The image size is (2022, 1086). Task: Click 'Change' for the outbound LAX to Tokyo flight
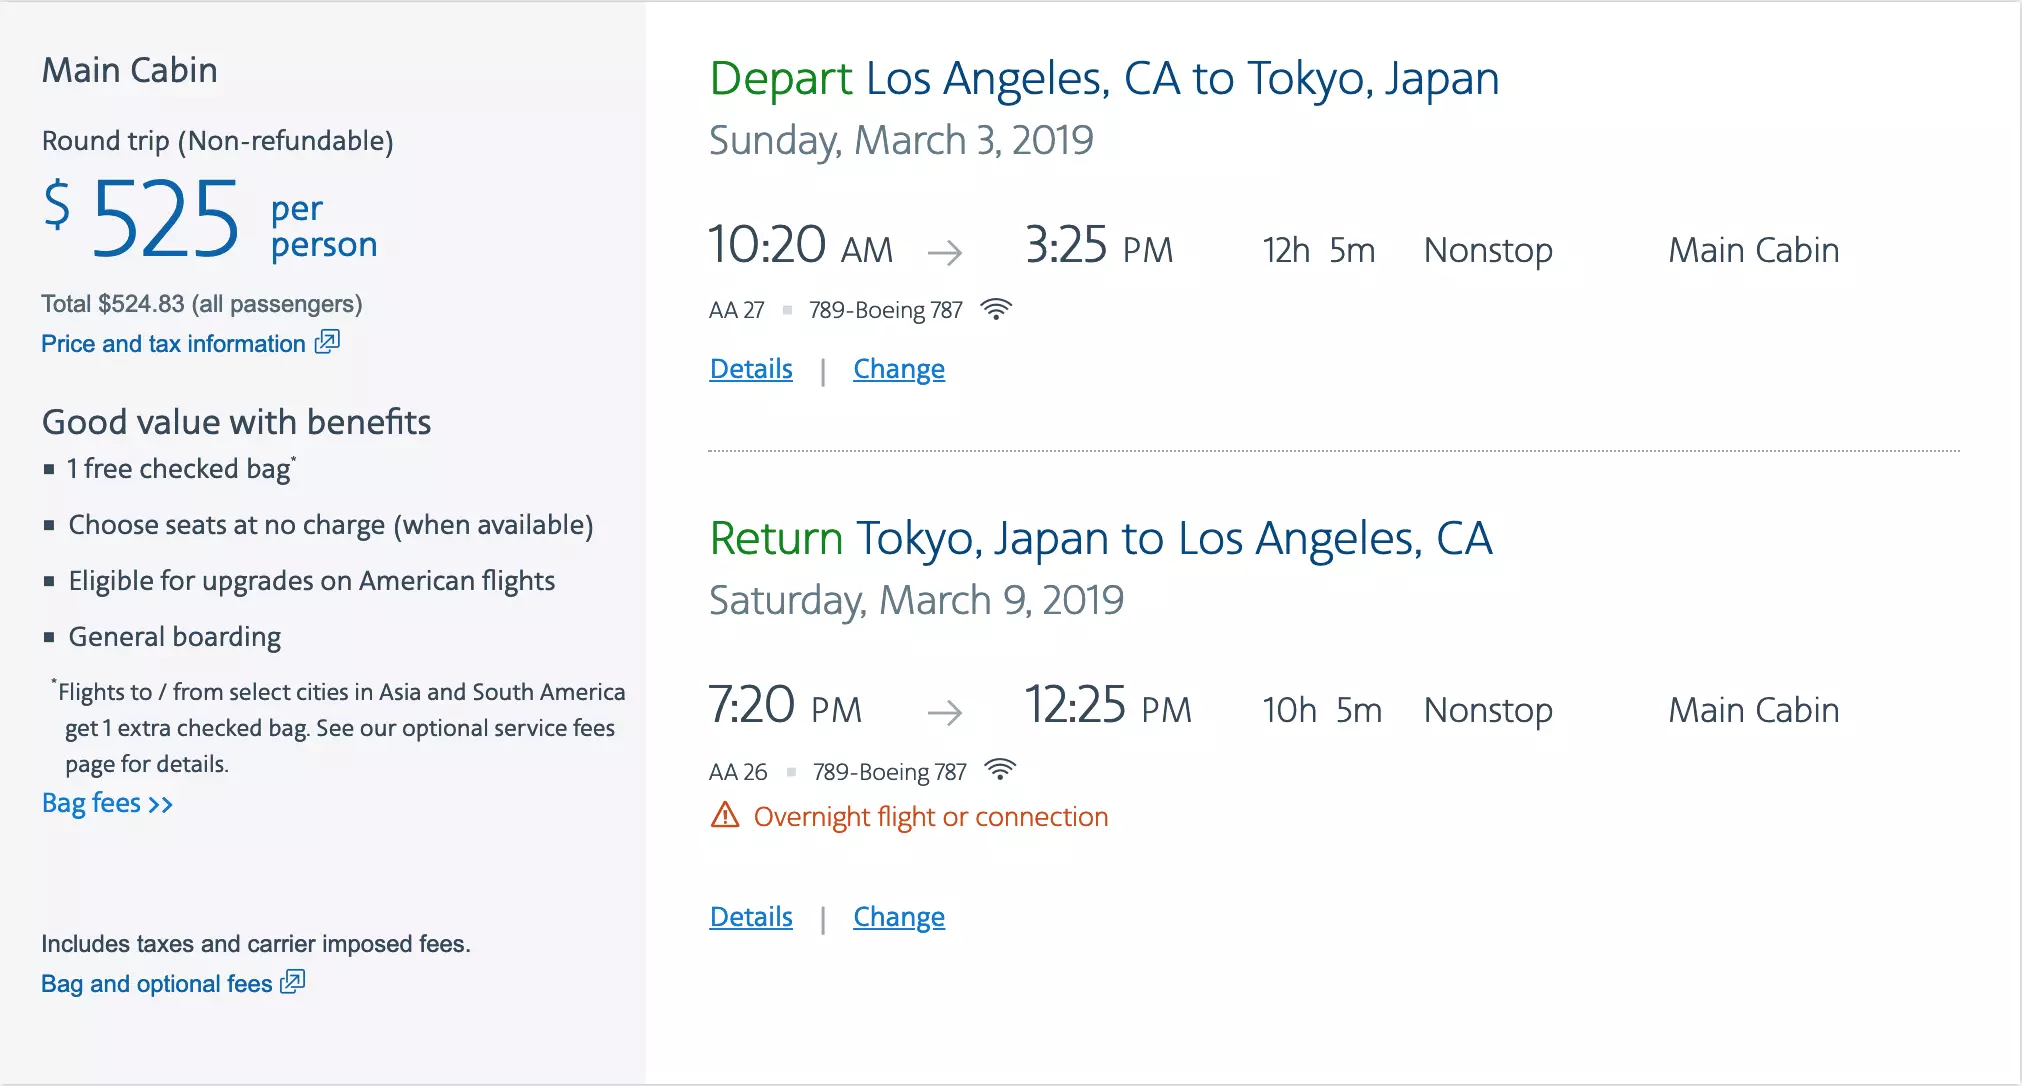(899, 369)
